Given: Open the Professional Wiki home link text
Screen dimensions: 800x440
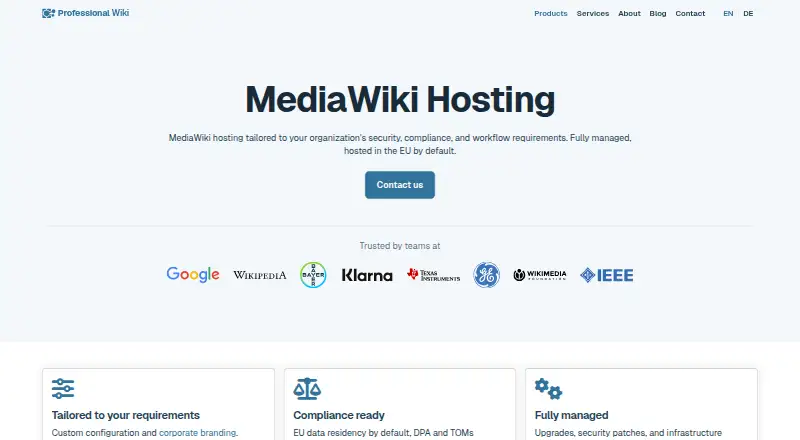Looking at the screenshot, I should pos(93,13).
